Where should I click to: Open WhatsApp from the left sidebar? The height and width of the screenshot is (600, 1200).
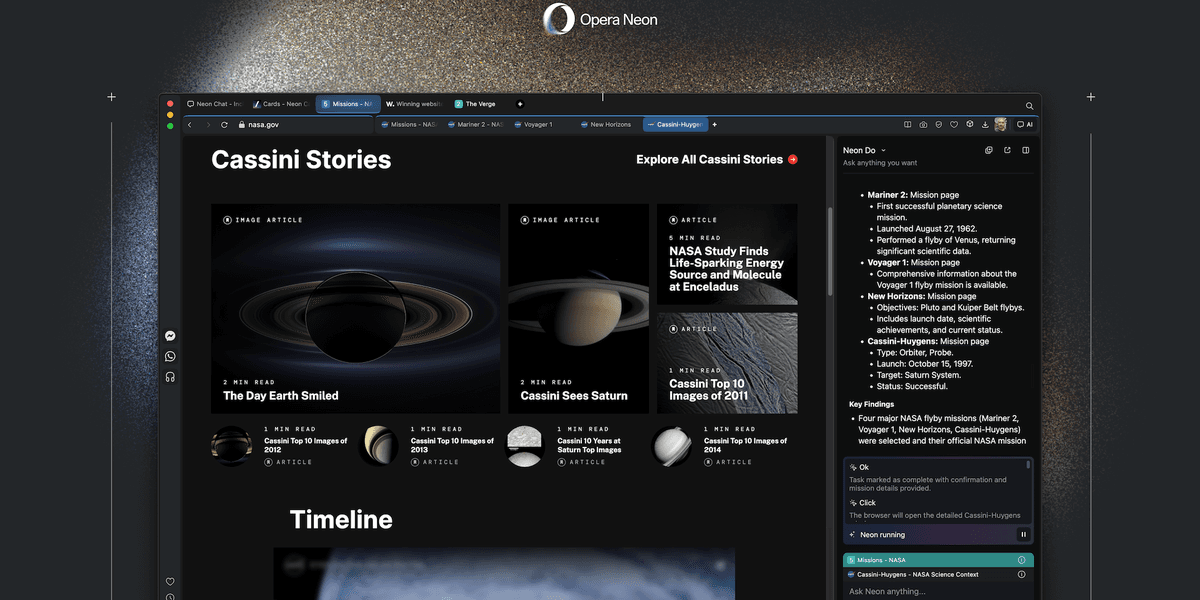170,356
